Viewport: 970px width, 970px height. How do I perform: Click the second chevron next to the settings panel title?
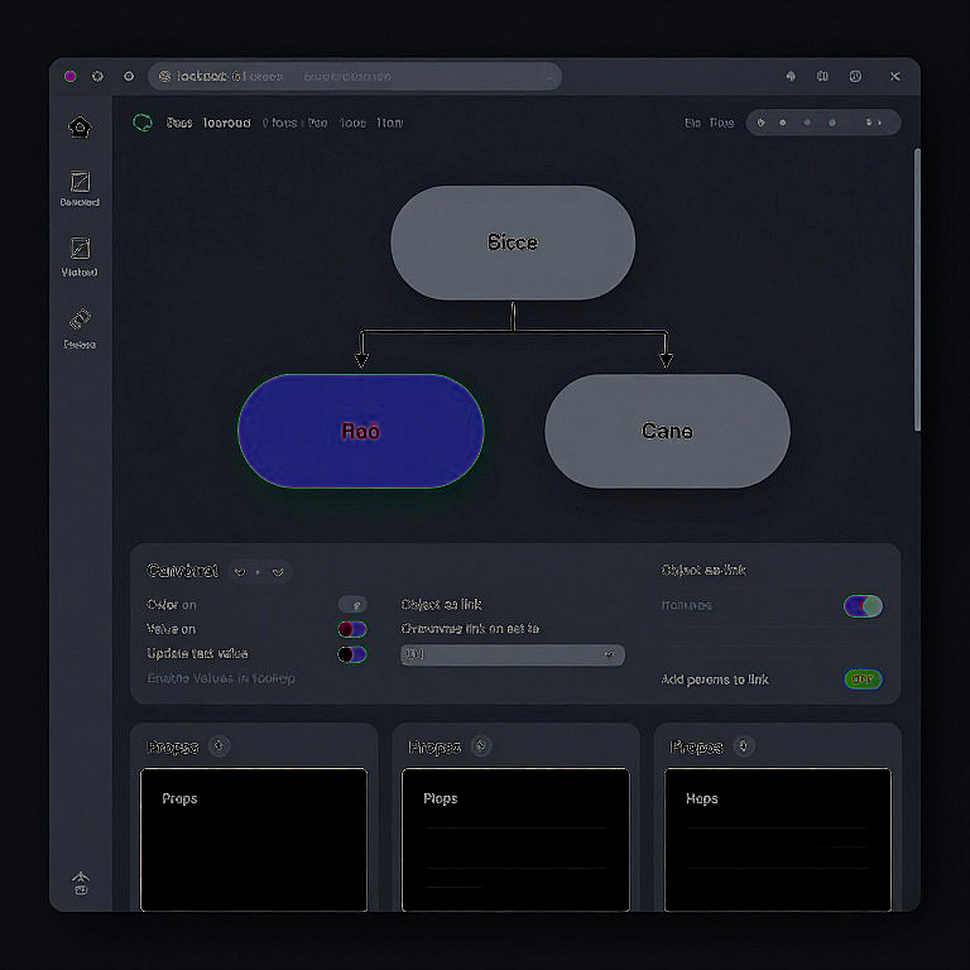click(x=278, y=572)
